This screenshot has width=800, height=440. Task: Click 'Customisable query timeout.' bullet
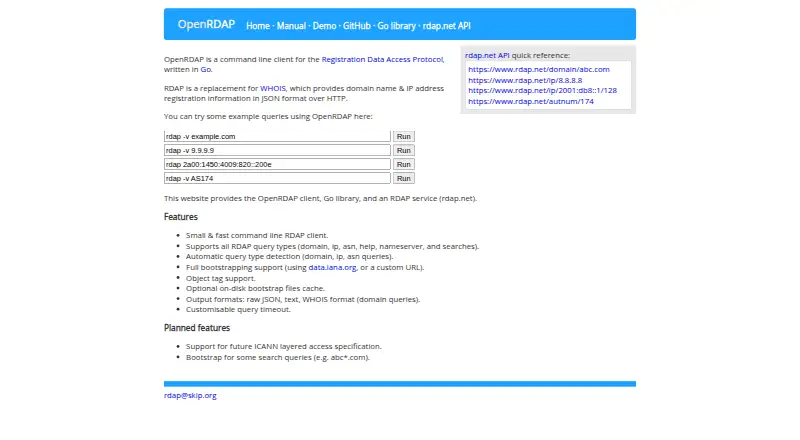(238, 309)
